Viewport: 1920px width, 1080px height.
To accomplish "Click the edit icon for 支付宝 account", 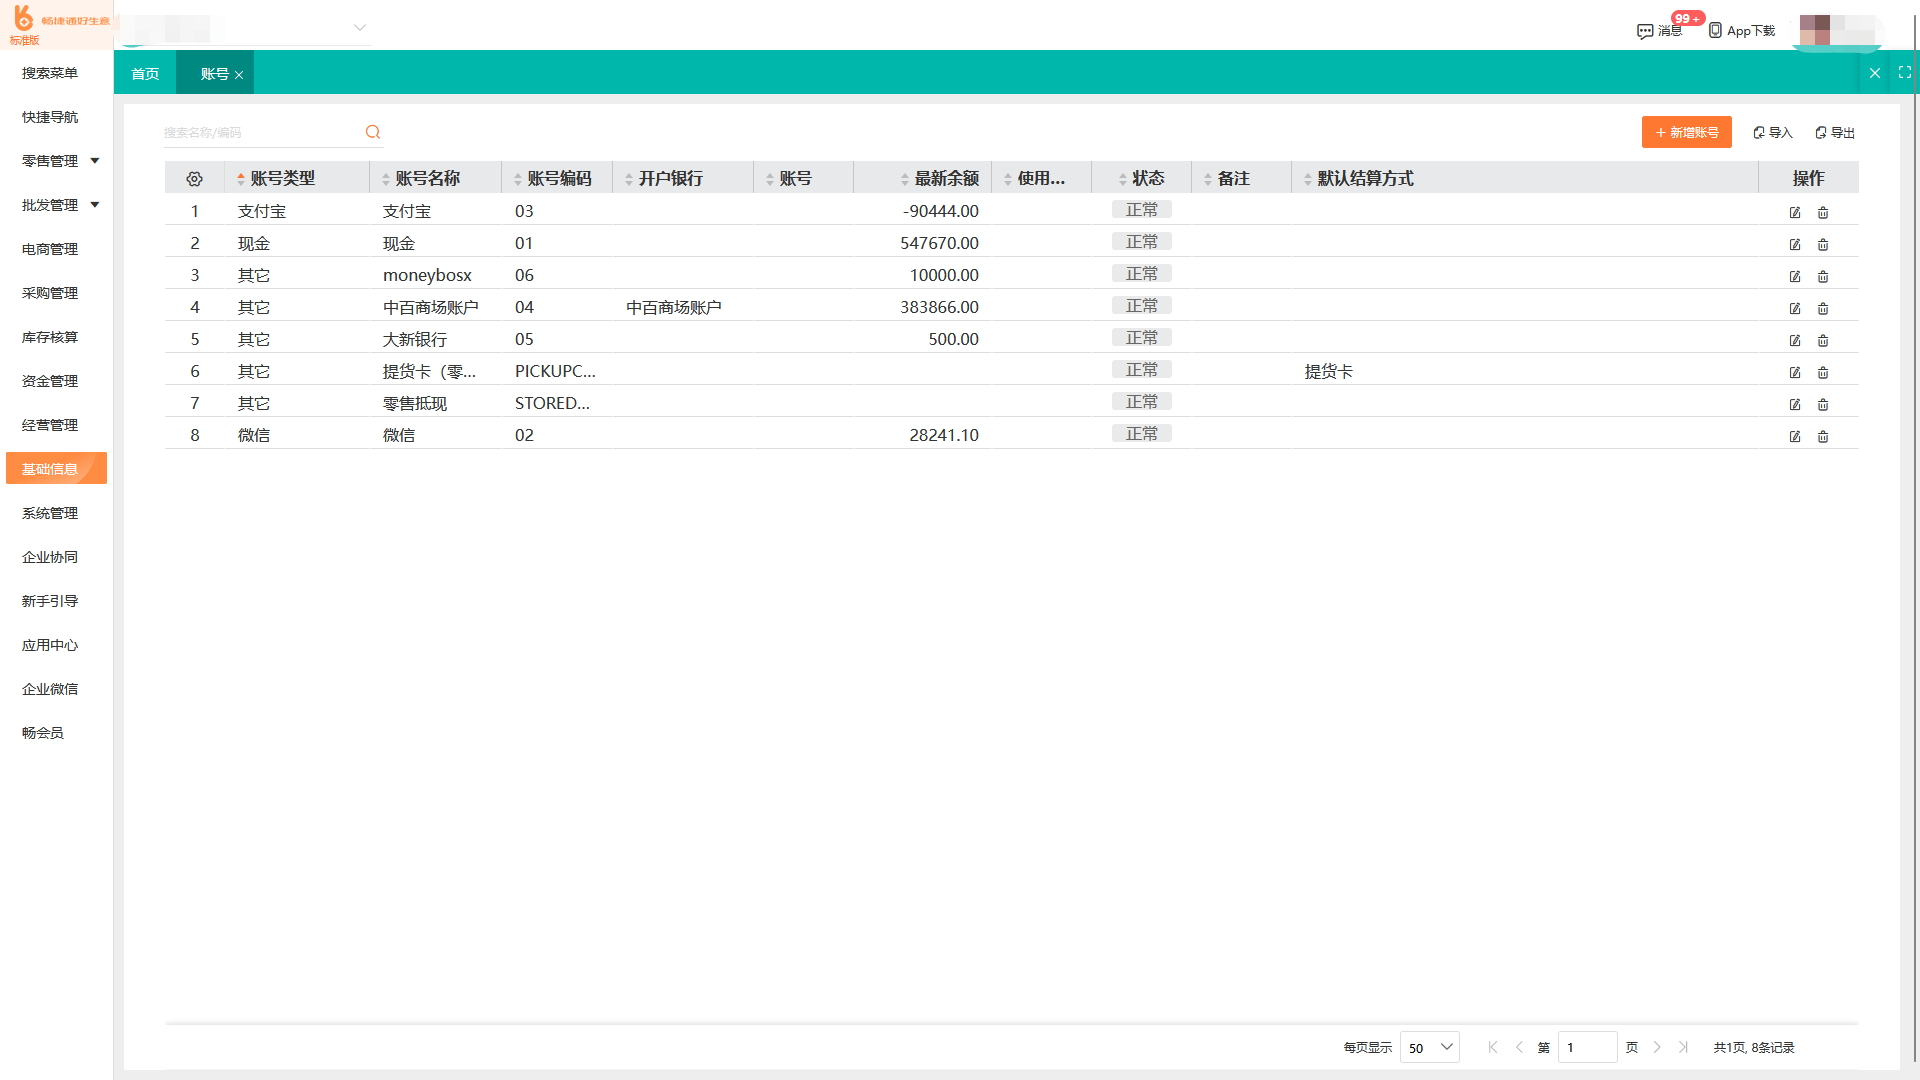I will click(1795, 211).
